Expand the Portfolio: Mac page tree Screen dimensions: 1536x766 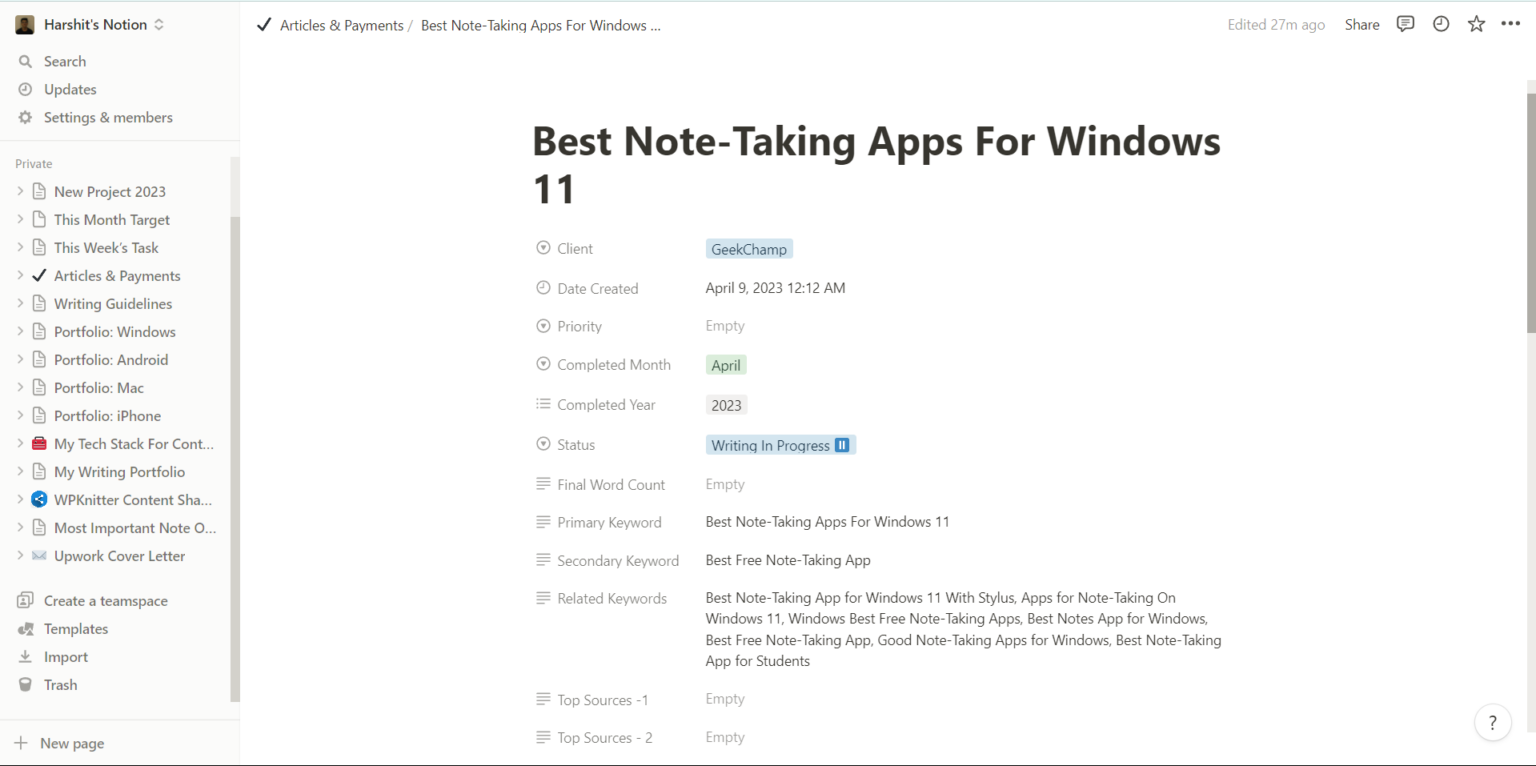pyautogui.click(x=20, y=387)
